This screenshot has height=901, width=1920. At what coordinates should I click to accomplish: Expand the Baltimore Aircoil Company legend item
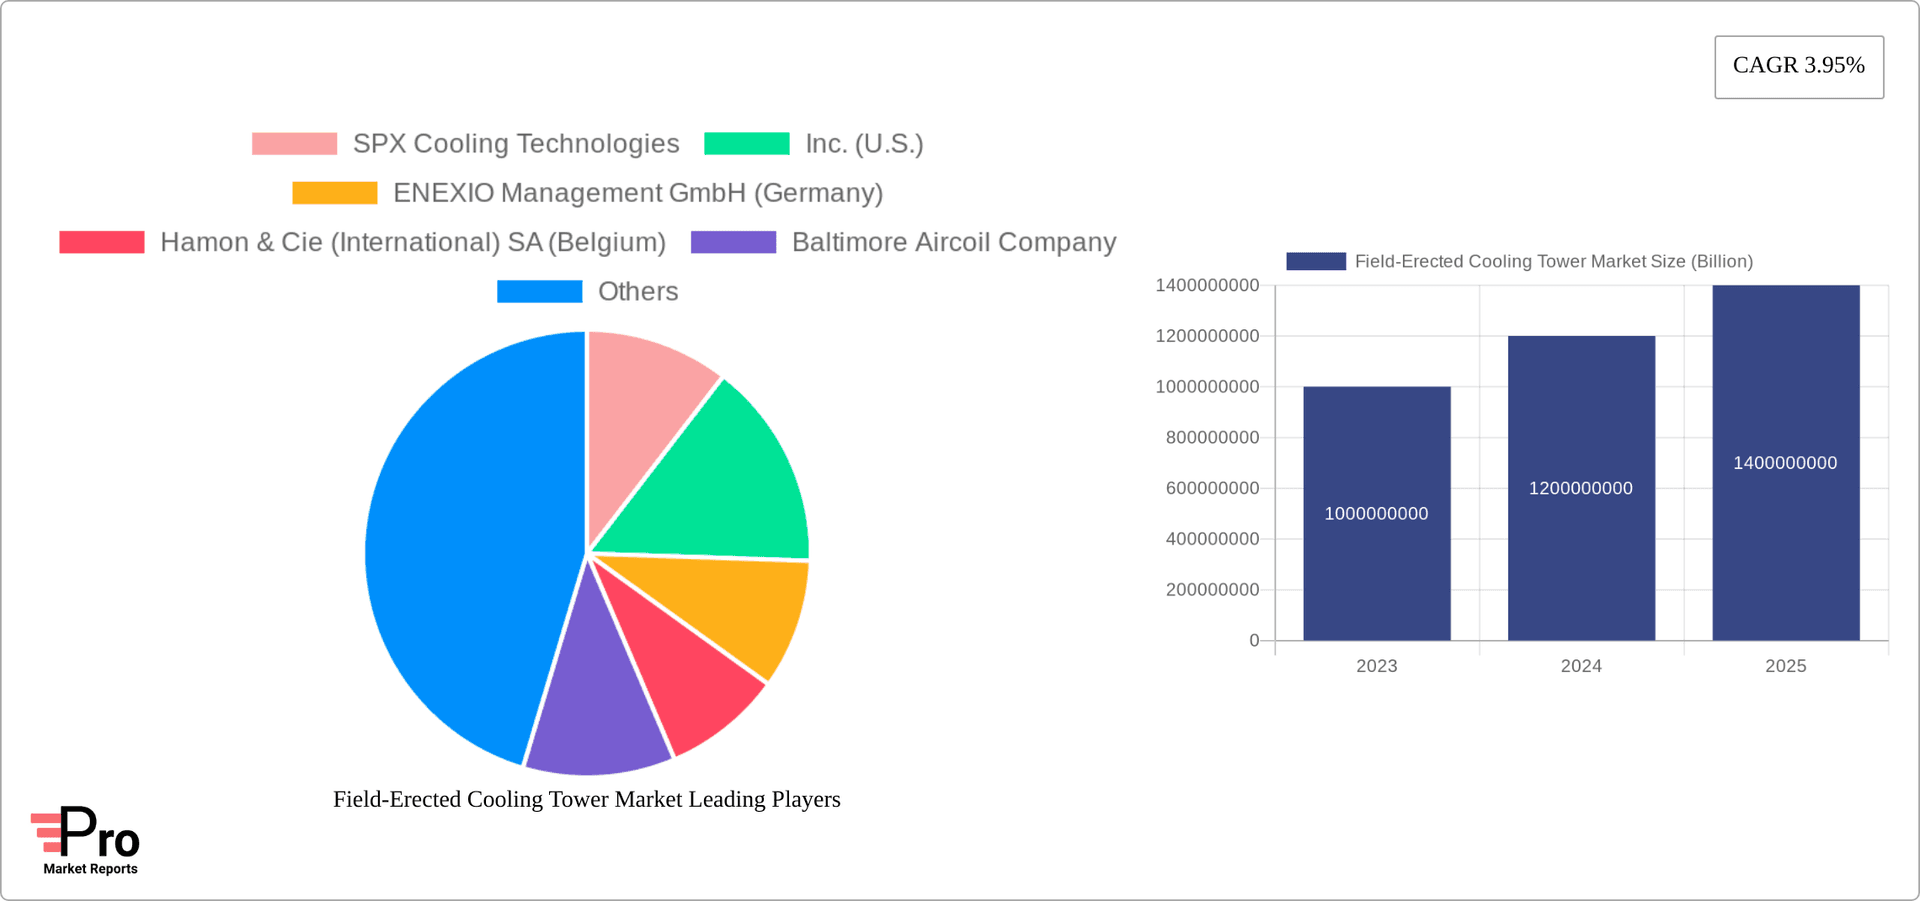[953, 242]
